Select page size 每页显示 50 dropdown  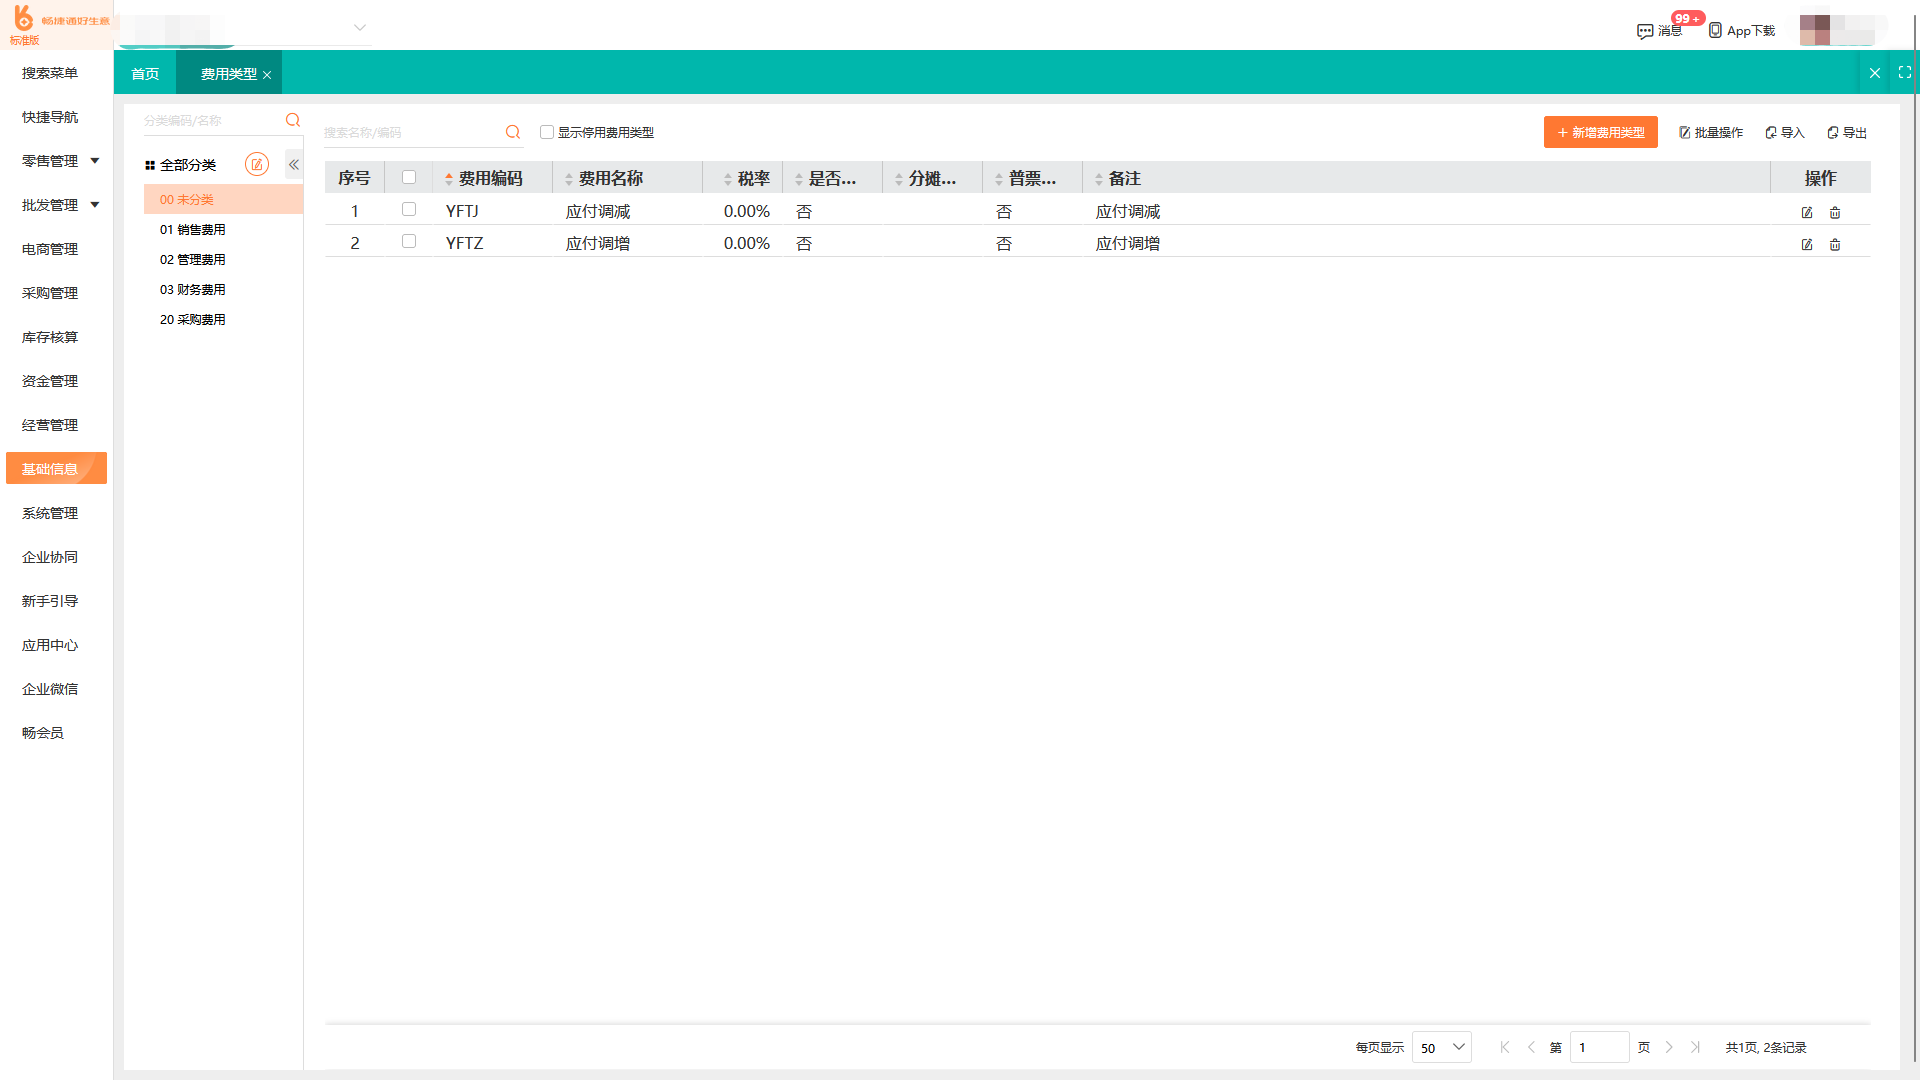point(1440,1047)
